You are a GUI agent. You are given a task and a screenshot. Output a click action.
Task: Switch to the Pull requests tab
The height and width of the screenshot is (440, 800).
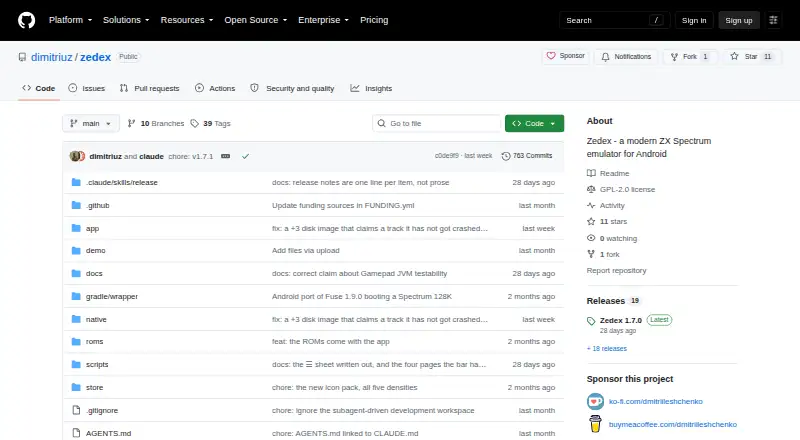[x=149, y=88]
